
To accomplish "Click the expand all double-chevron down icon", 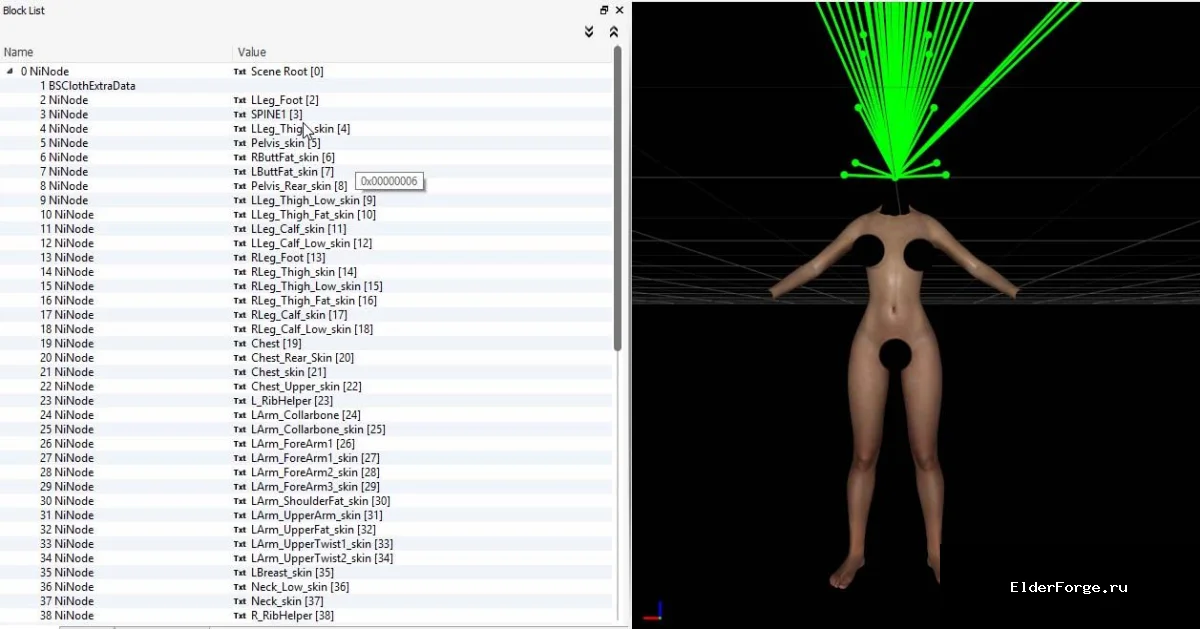I will coord(590,32).
